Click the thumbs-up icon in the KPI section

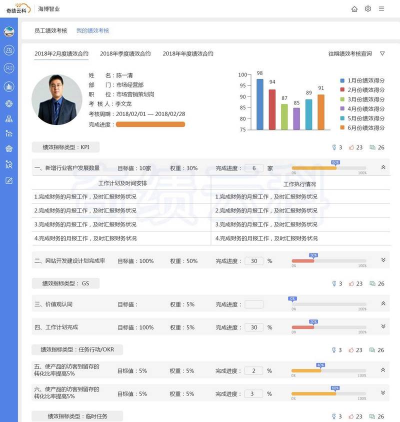pos(351,147)
